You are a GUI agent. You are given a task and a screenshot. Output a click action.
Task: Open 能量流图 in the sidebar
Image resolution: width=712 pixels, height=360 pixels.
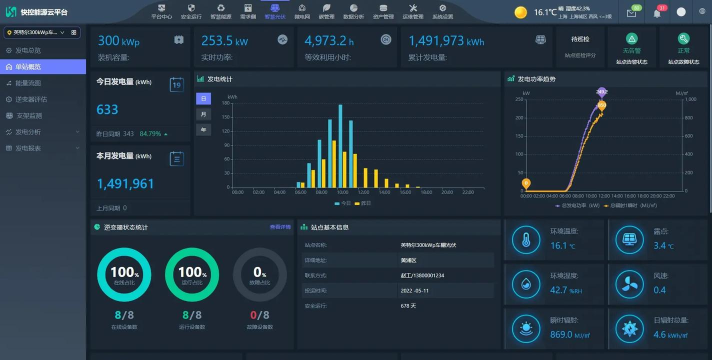pyautogui.click(x=43, y=83)
